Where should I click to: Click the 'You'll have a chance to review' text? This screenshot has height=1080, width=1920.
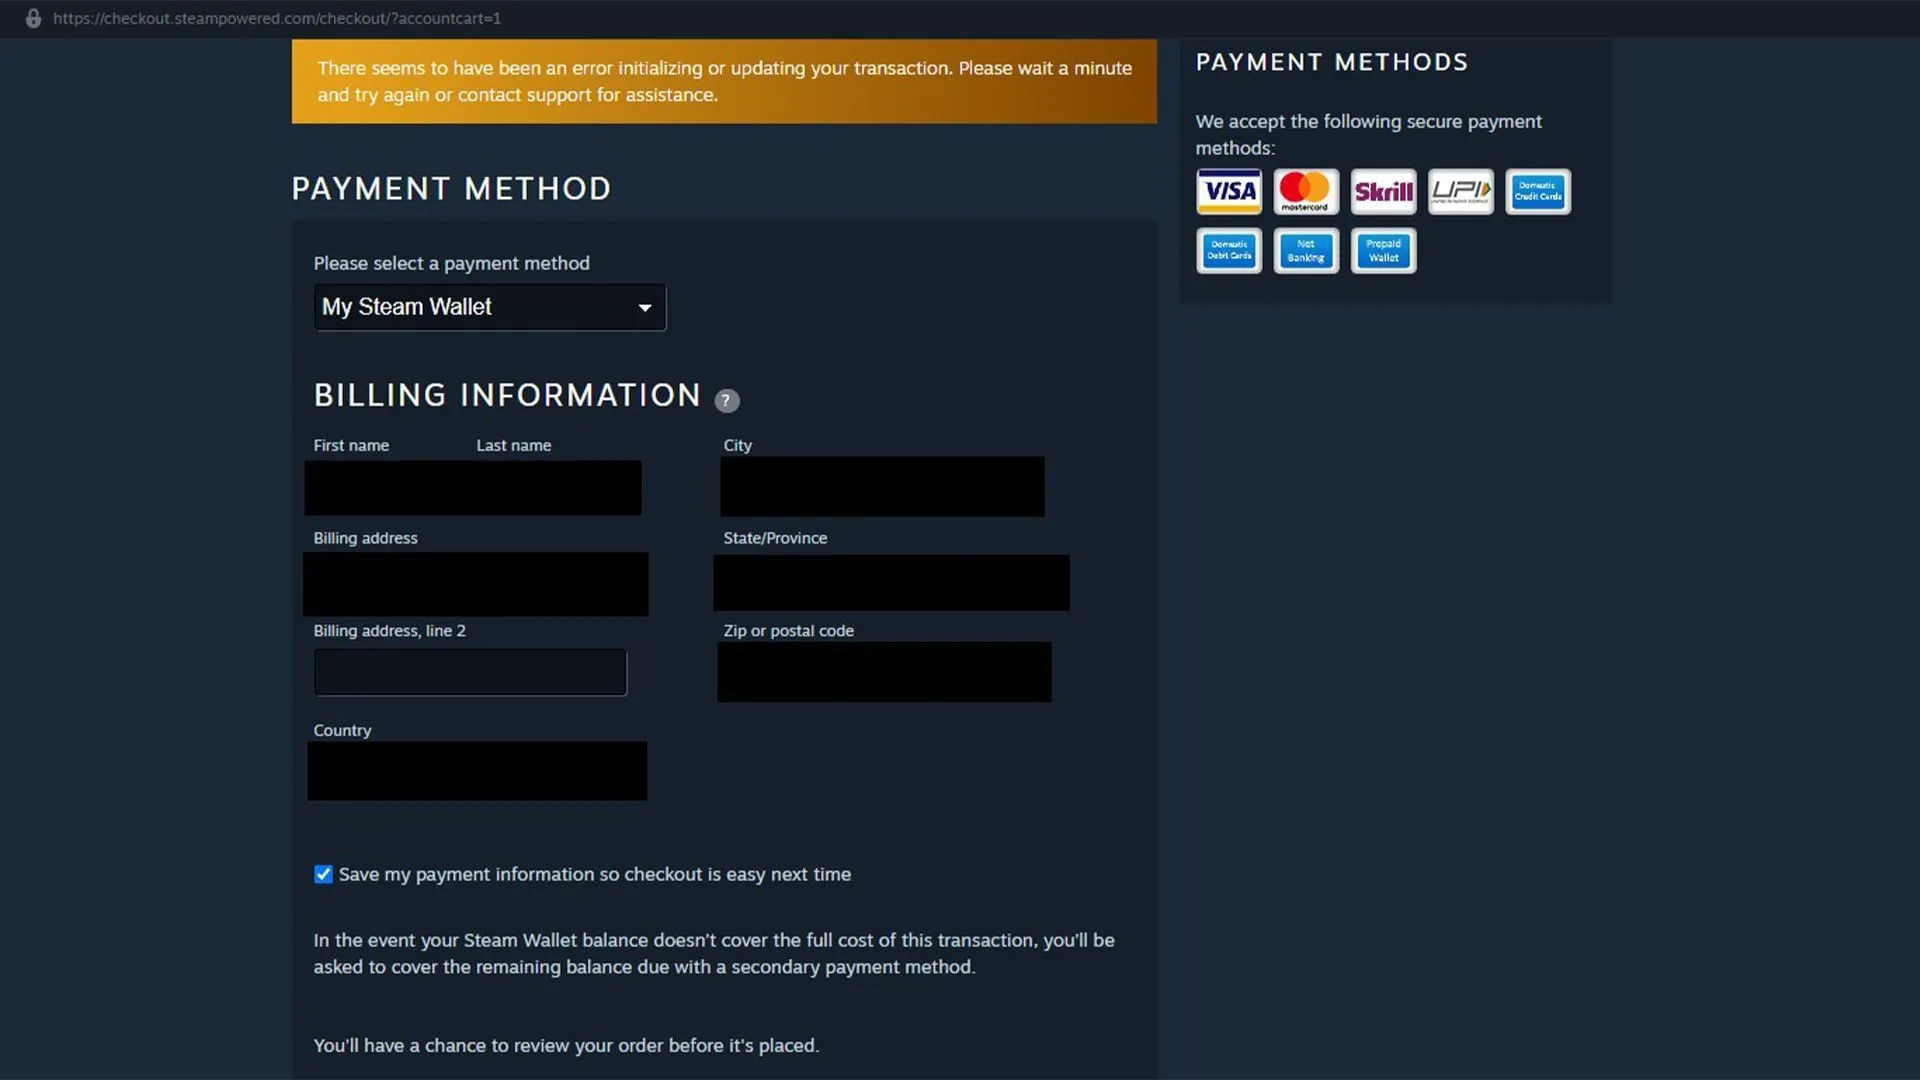(x=566, y=1045)
